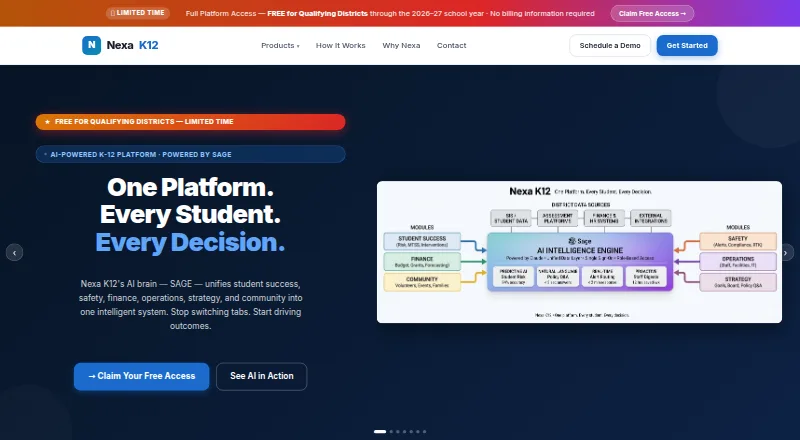Select the active first carousel indicator

(x=380, y=431)
